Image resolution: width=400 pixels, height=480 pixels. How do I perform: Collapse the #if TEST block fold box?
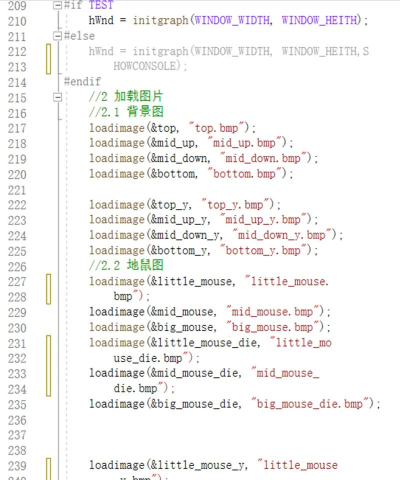click(58, 5)
